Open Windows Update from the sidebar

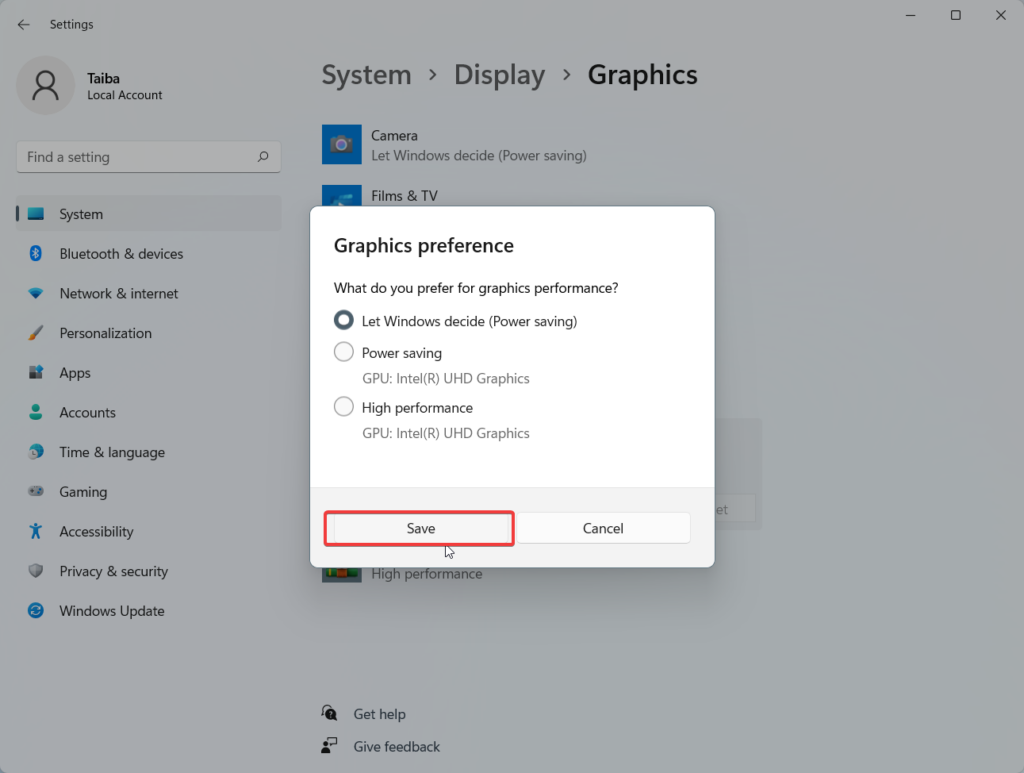[x=110, y=610]
